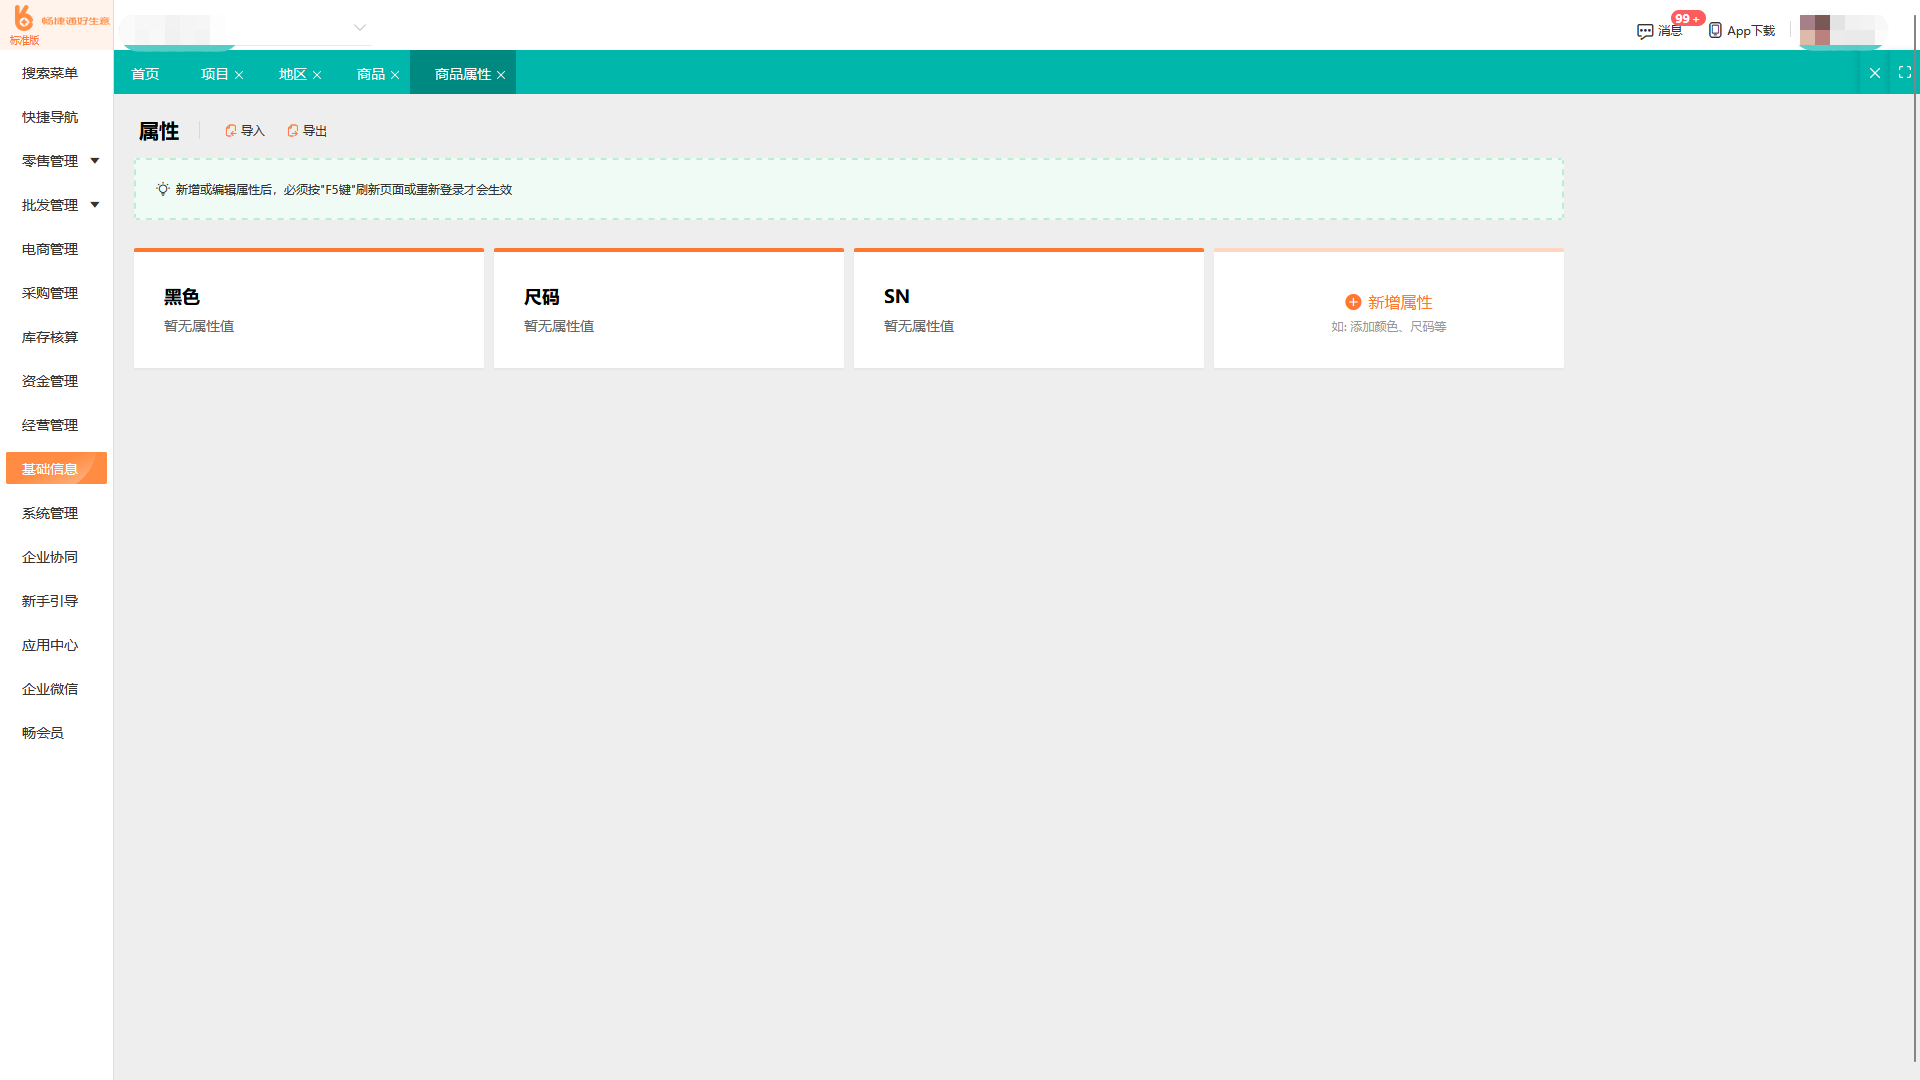The width and height of the screenshot is (1920, 1080).
Task: Click the user avatar icon top right
Action: point(1816,29)
